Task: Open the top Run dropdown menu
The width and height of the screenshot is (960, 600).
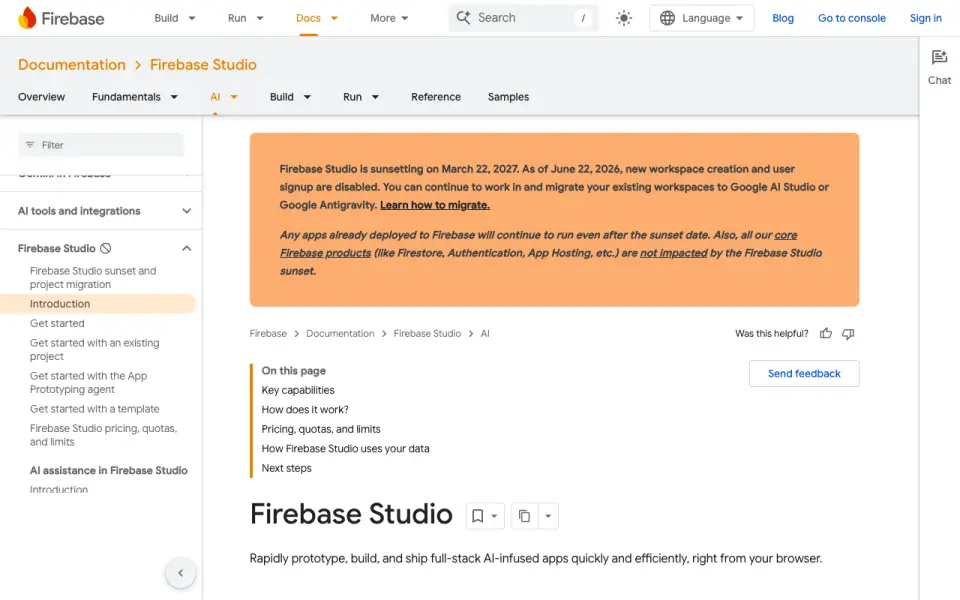Action: [x=246, y=18]
